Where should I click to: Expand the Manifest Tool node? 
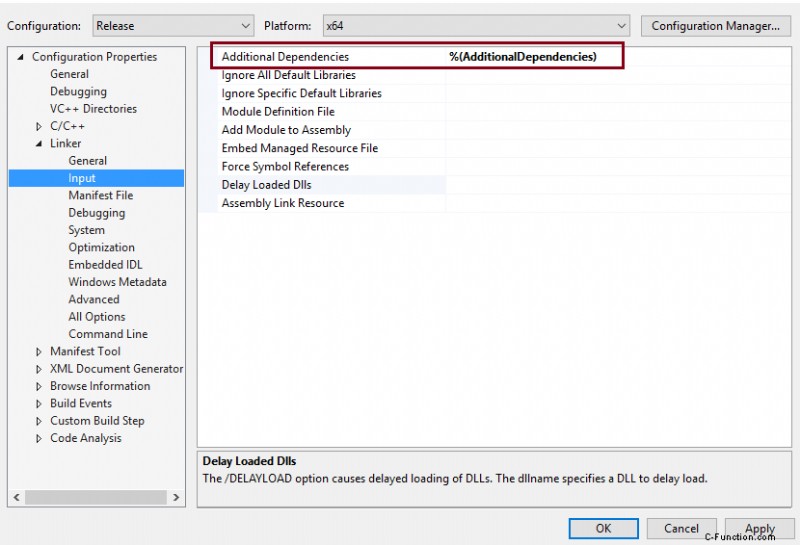click(39, 352)
